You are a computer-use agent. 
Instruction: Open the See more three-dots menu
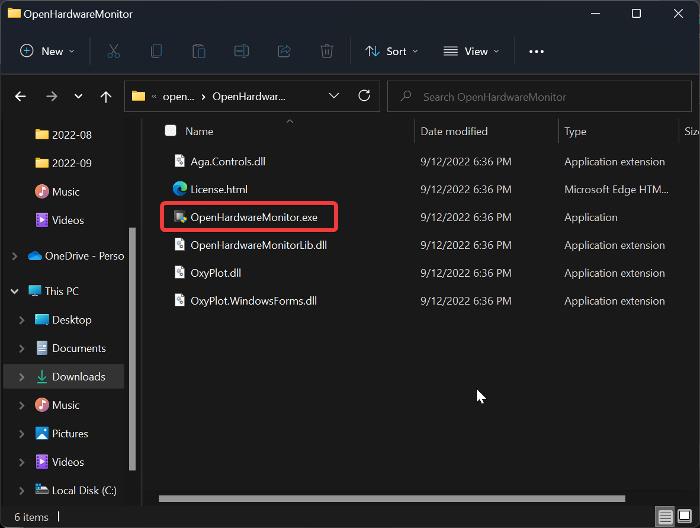click(x=536, y=52)
